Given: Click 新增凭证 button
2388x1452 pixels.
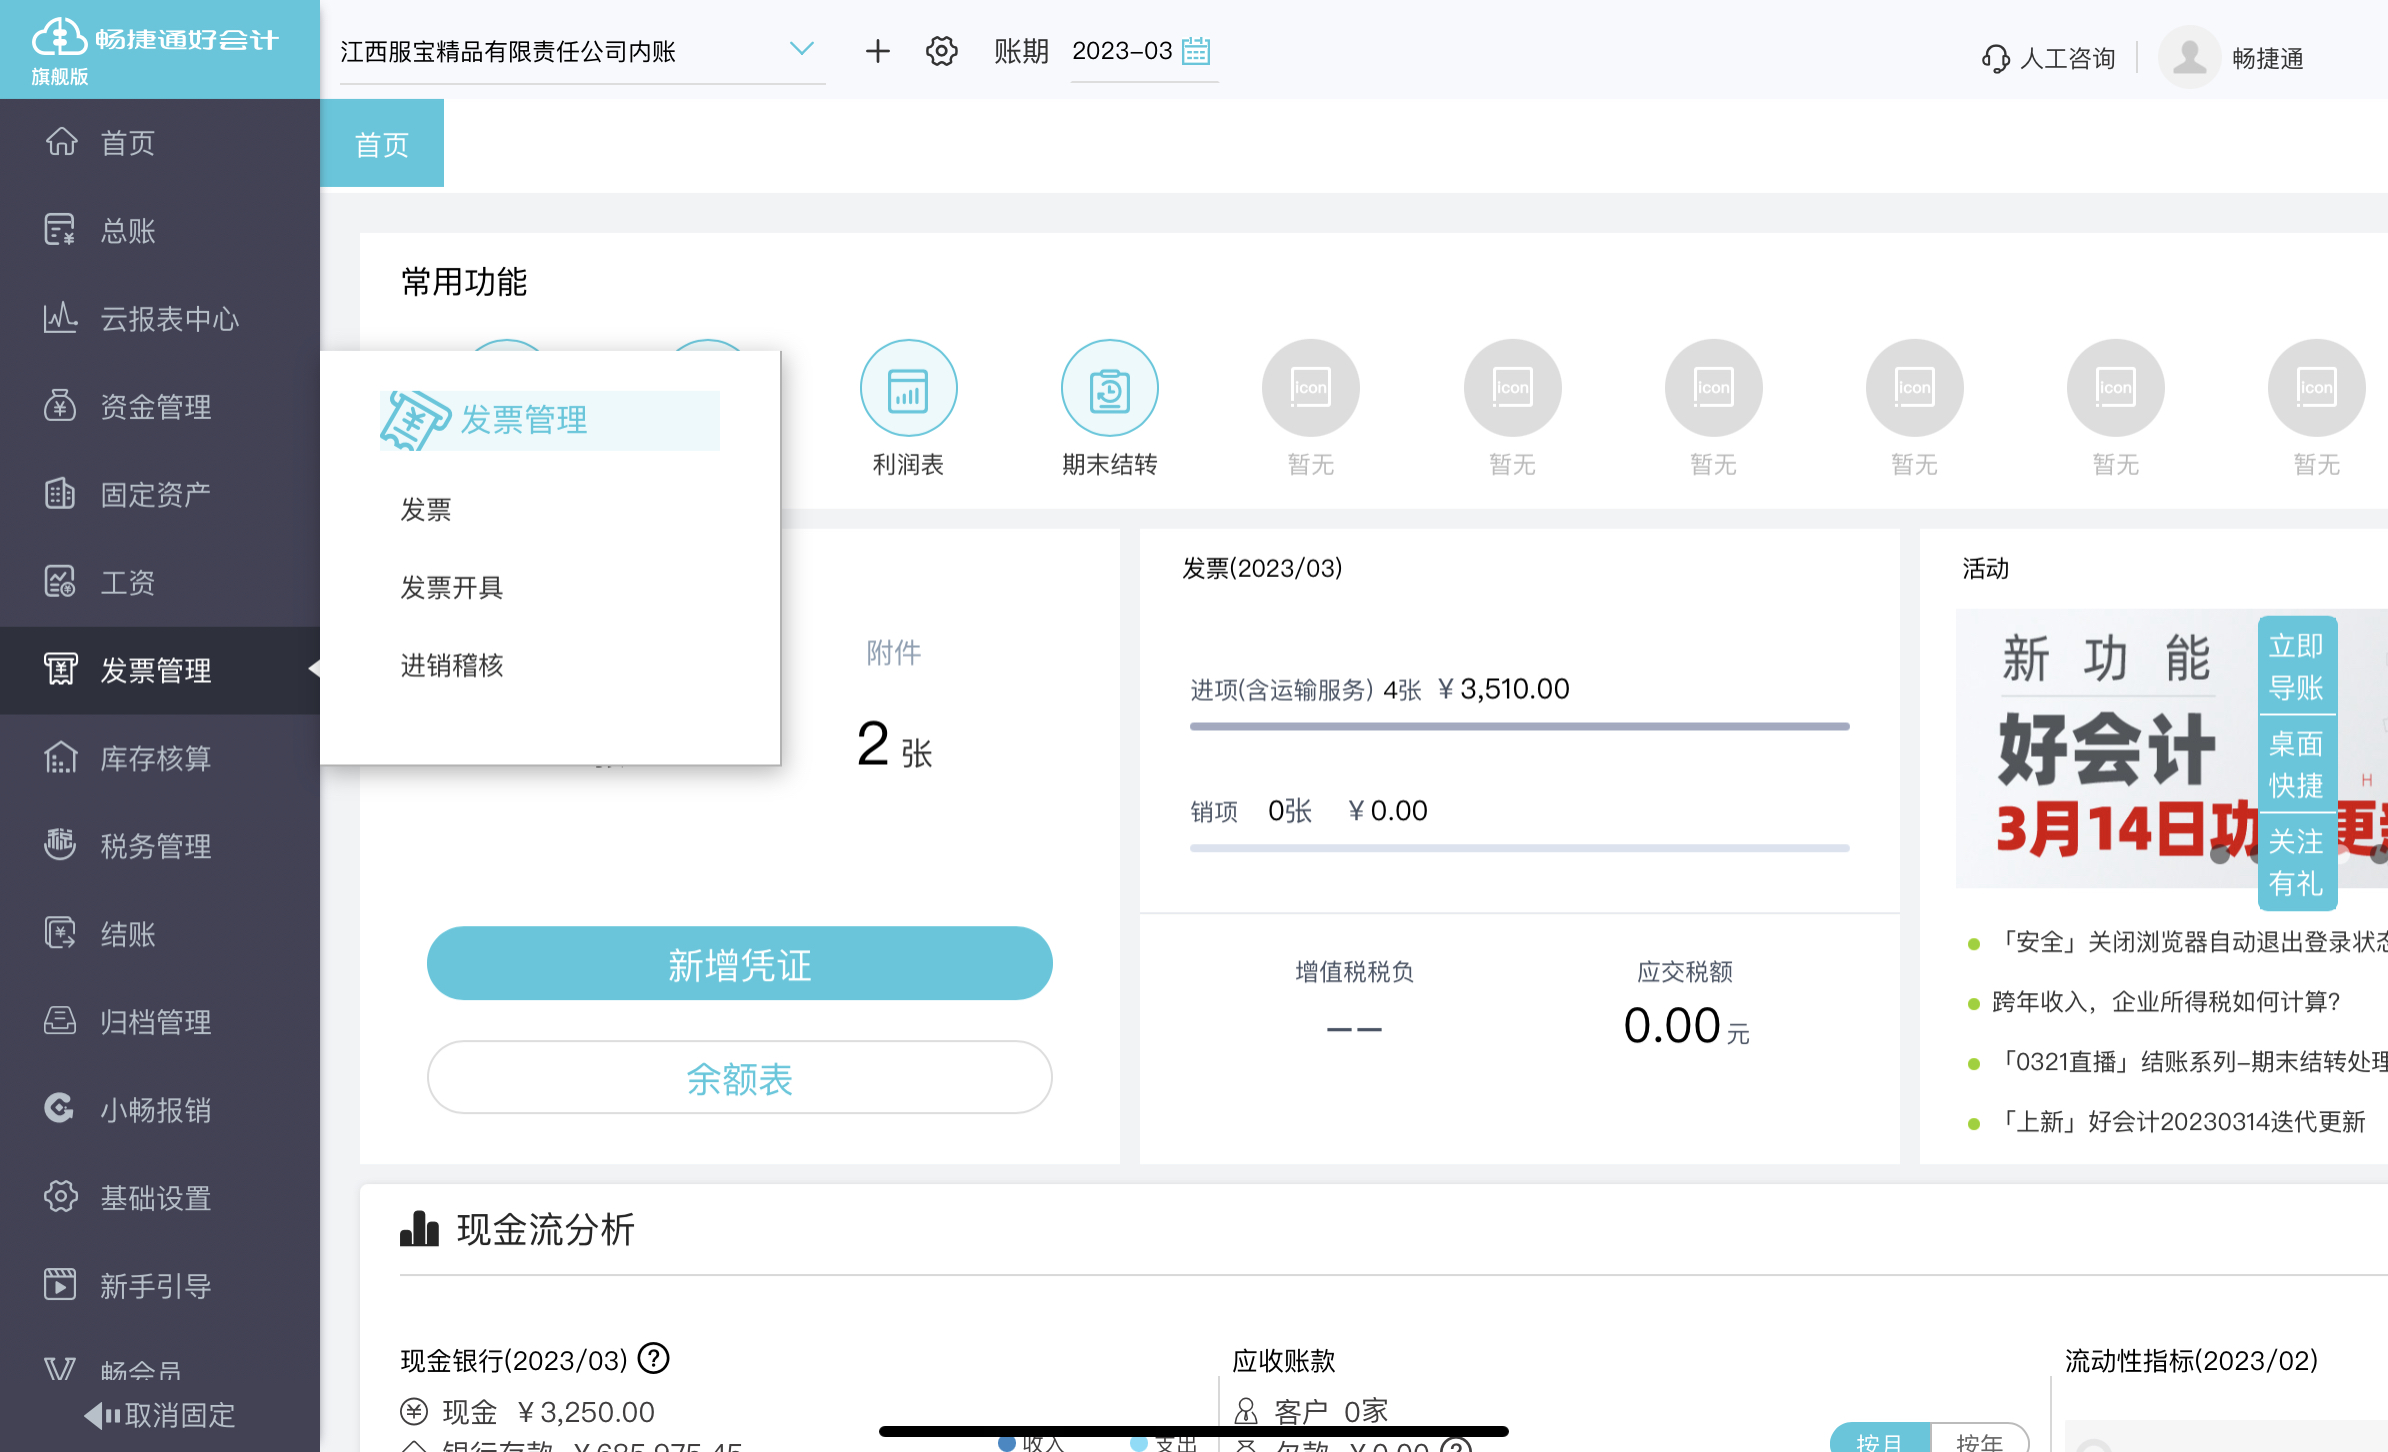Looking at the screenshot, I should (x=740, y=964).
